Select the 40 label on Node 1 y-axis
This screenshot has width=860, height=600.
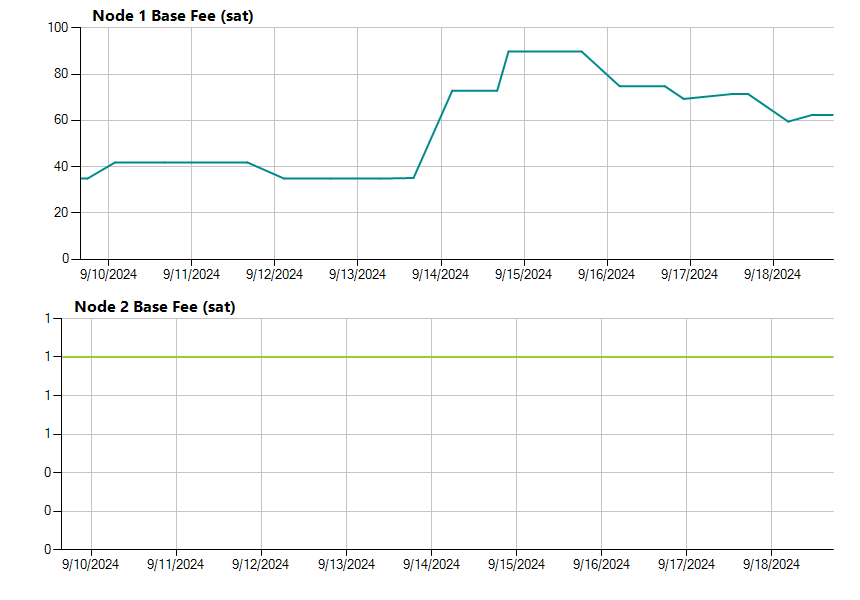60,166
